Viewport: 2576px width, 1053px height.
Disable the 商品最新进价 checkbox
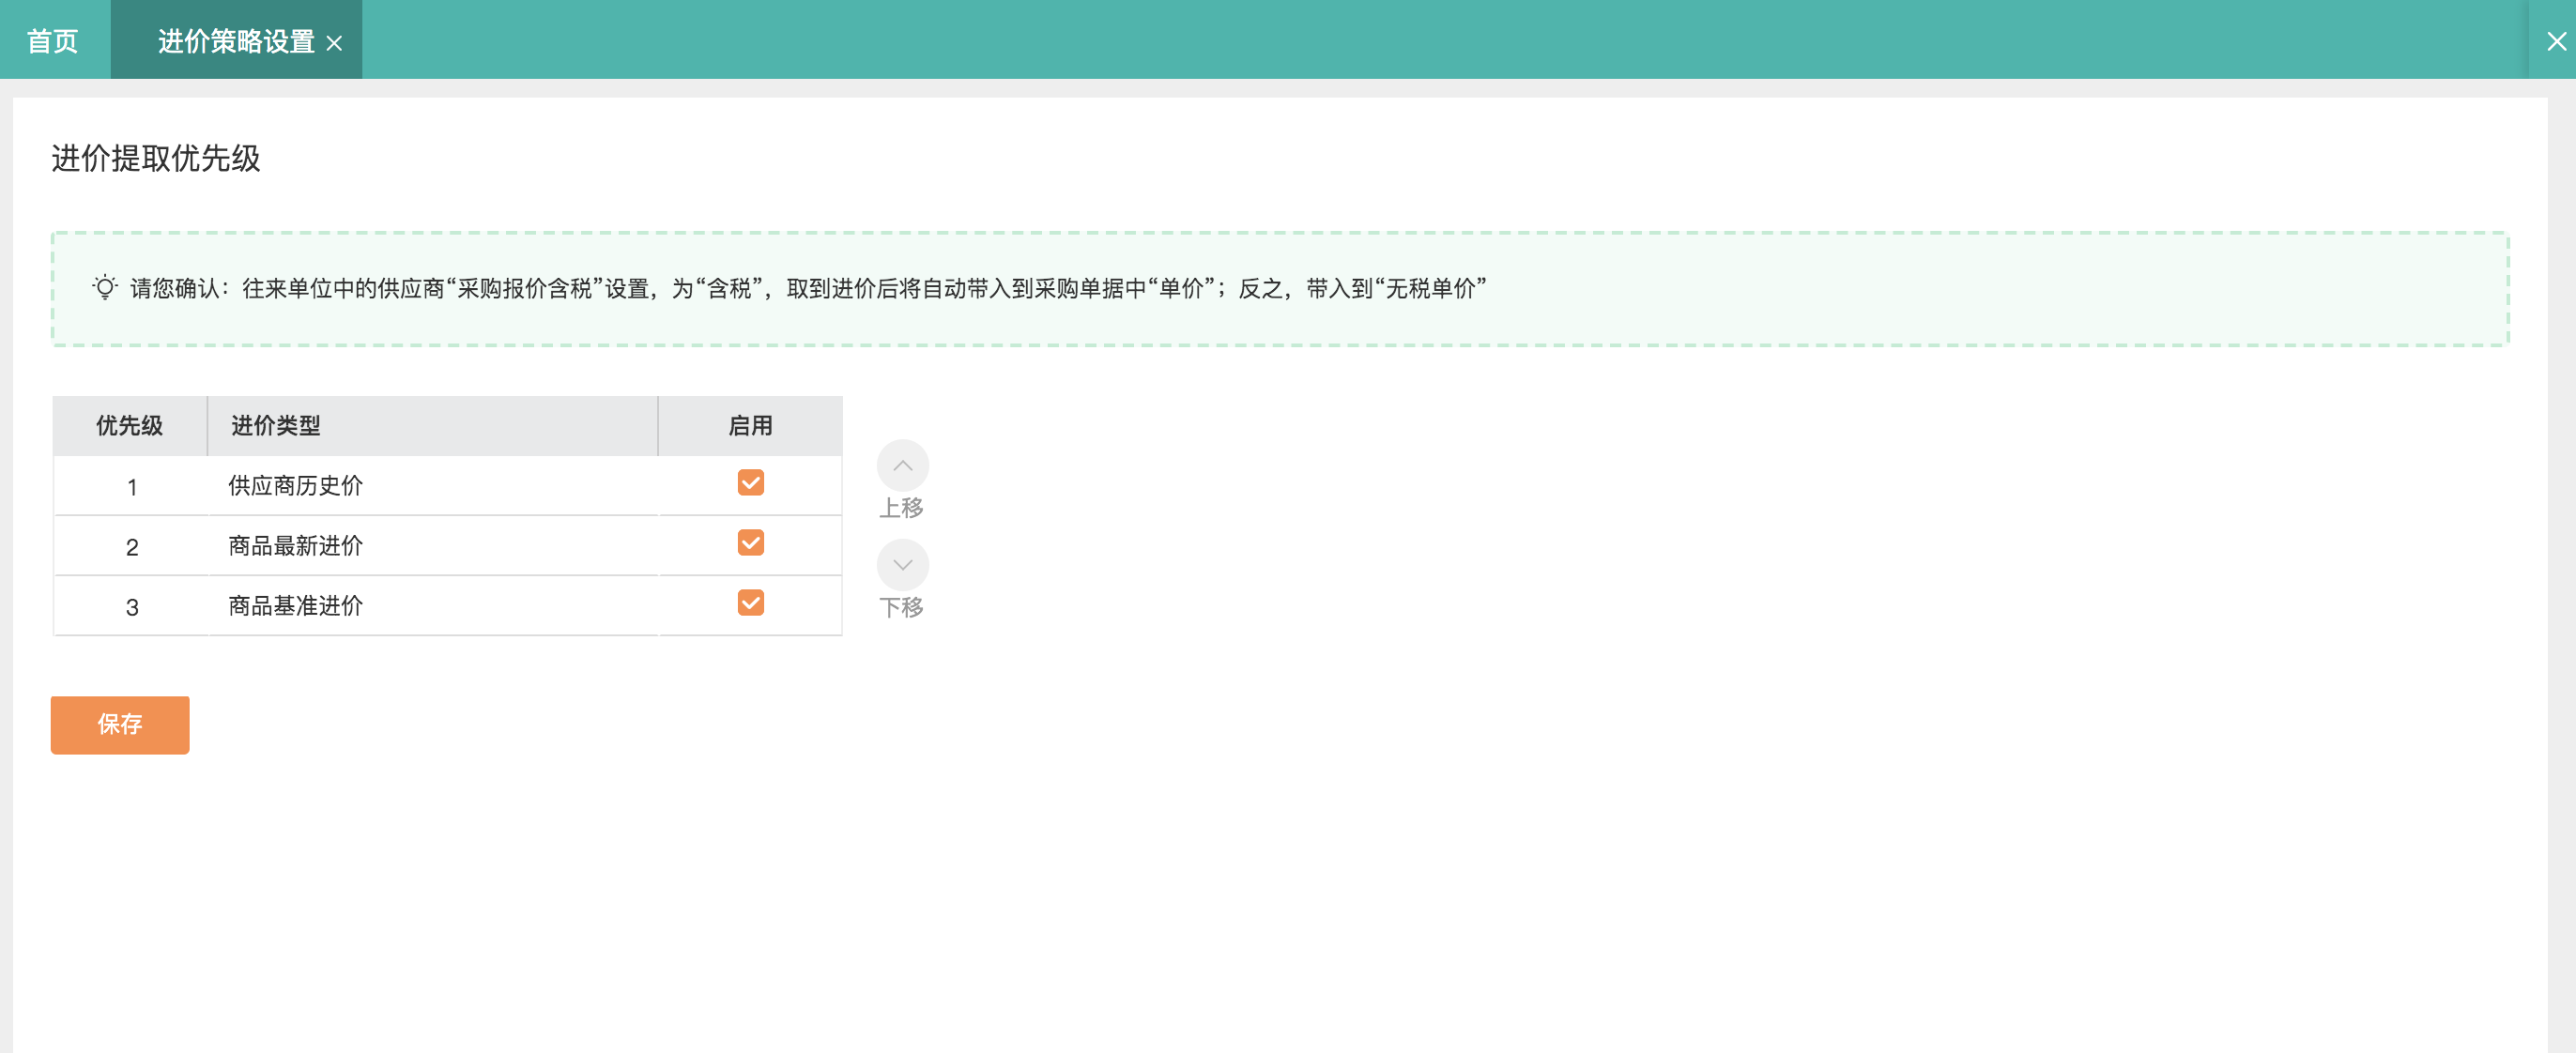click(x=751, y=543)
